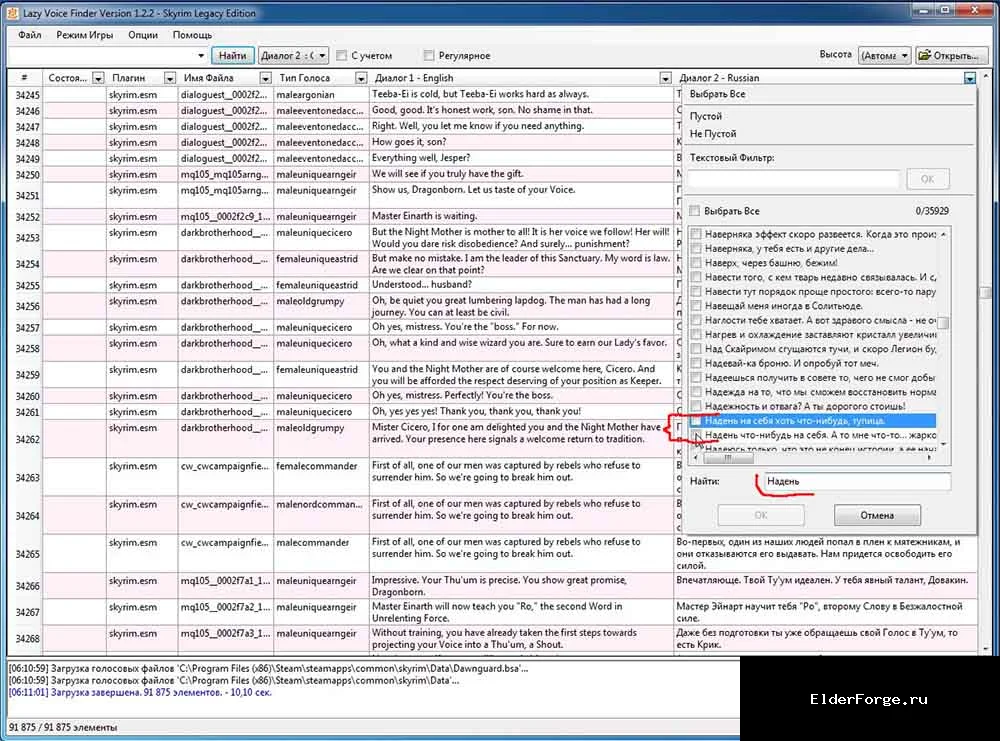1000x741 pixels.
Task: Open the Диалог 1 - English column filter
Action: pos(666,78)
